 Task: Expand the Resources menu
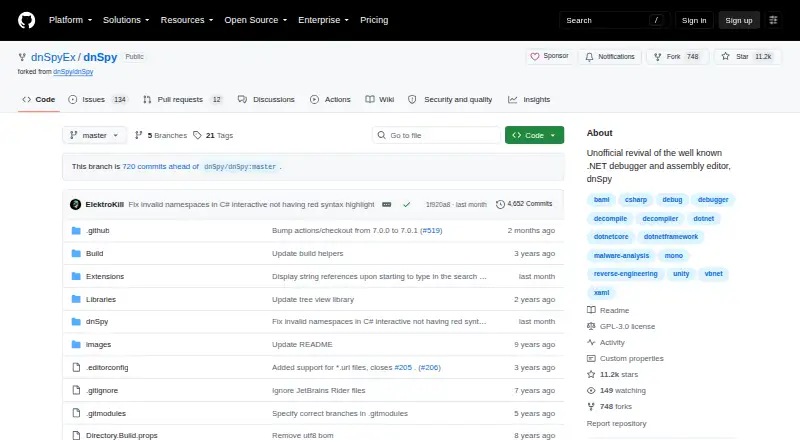[x=187, y=20]
